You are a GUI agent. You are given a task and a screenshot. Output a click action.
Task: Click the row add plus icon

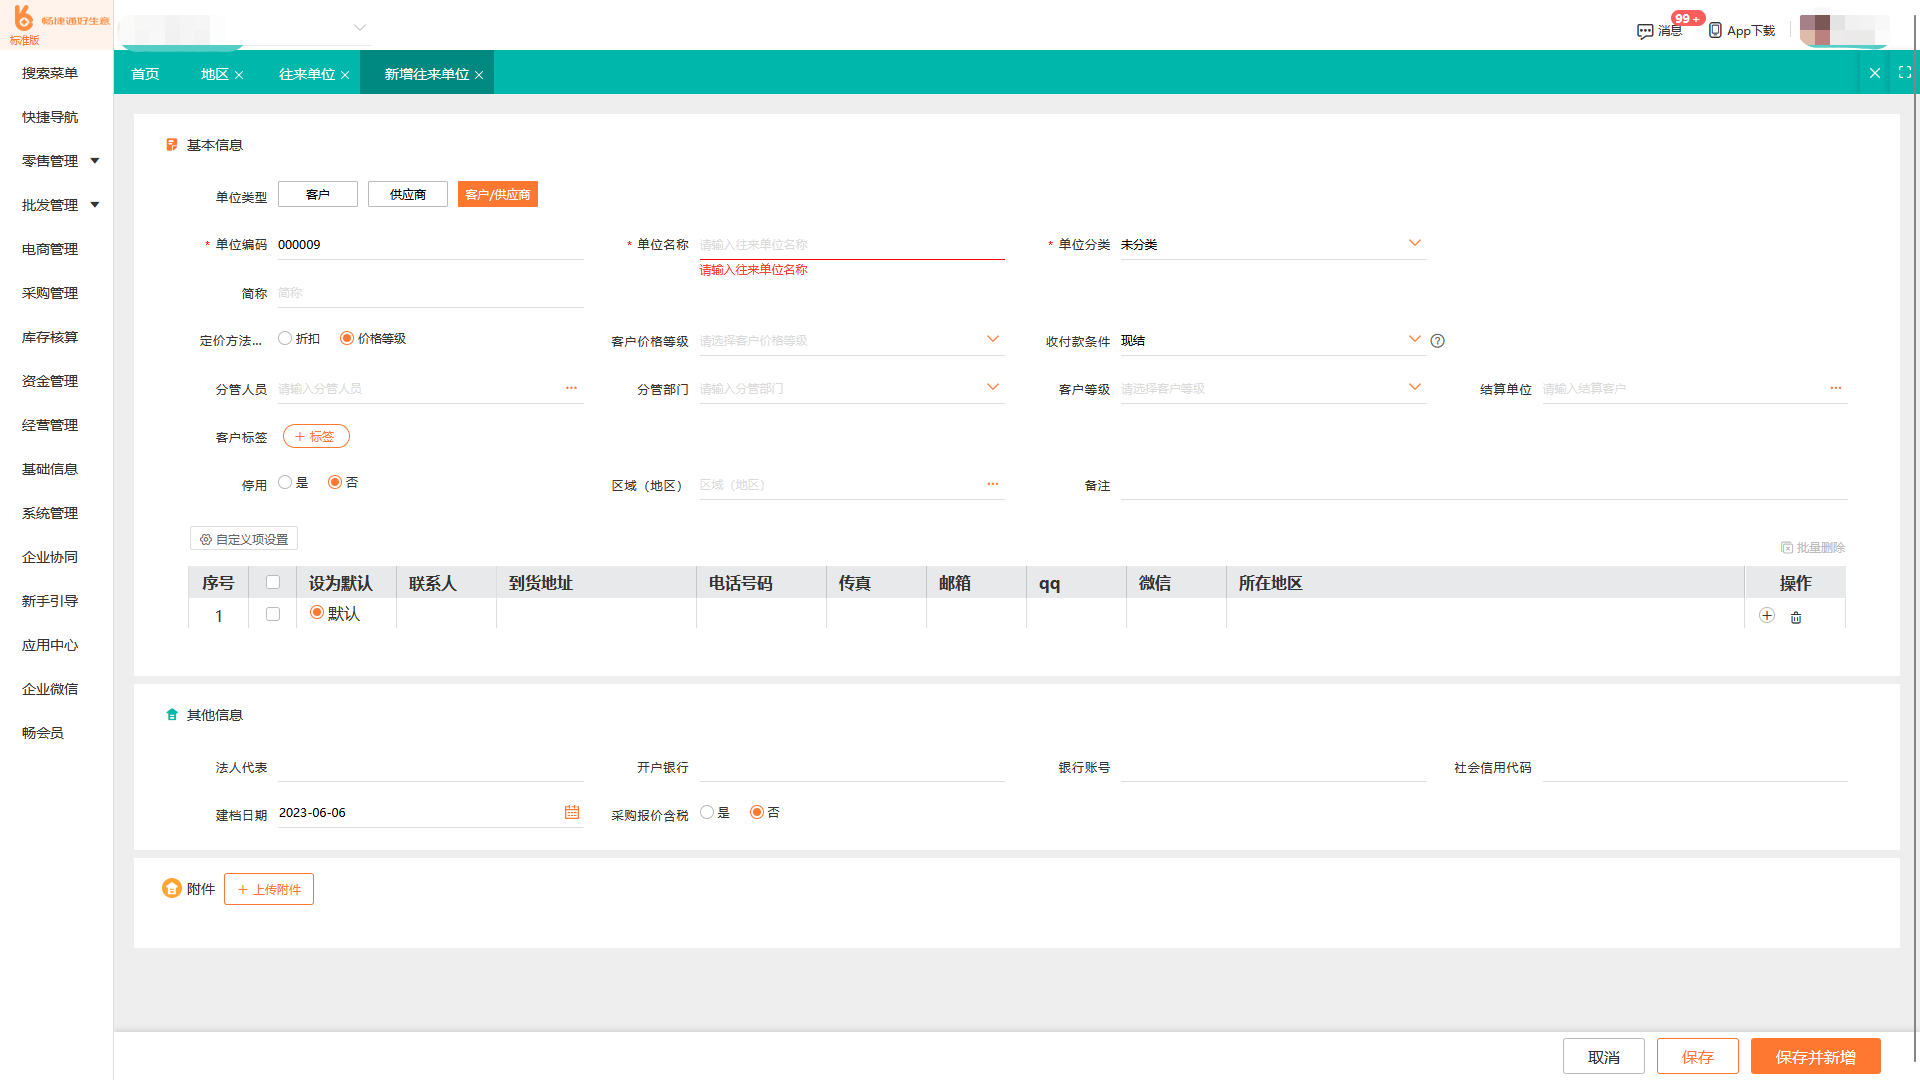click(1767, 613)
